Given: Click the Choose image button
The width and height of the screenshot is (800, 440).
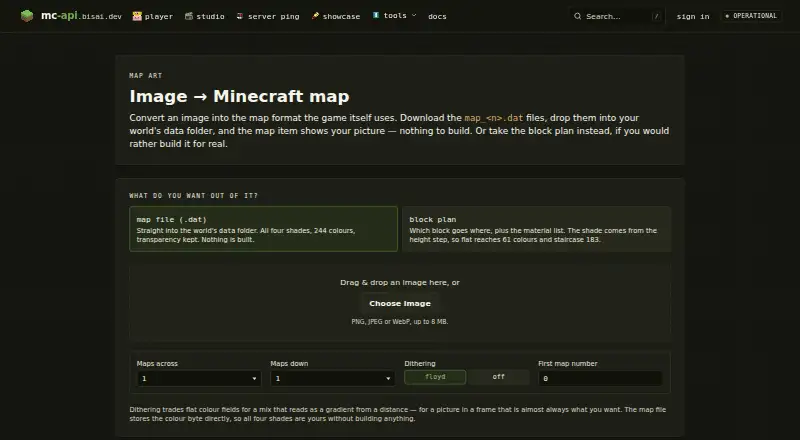Looking at the screenshot, I should click(400, 303).
